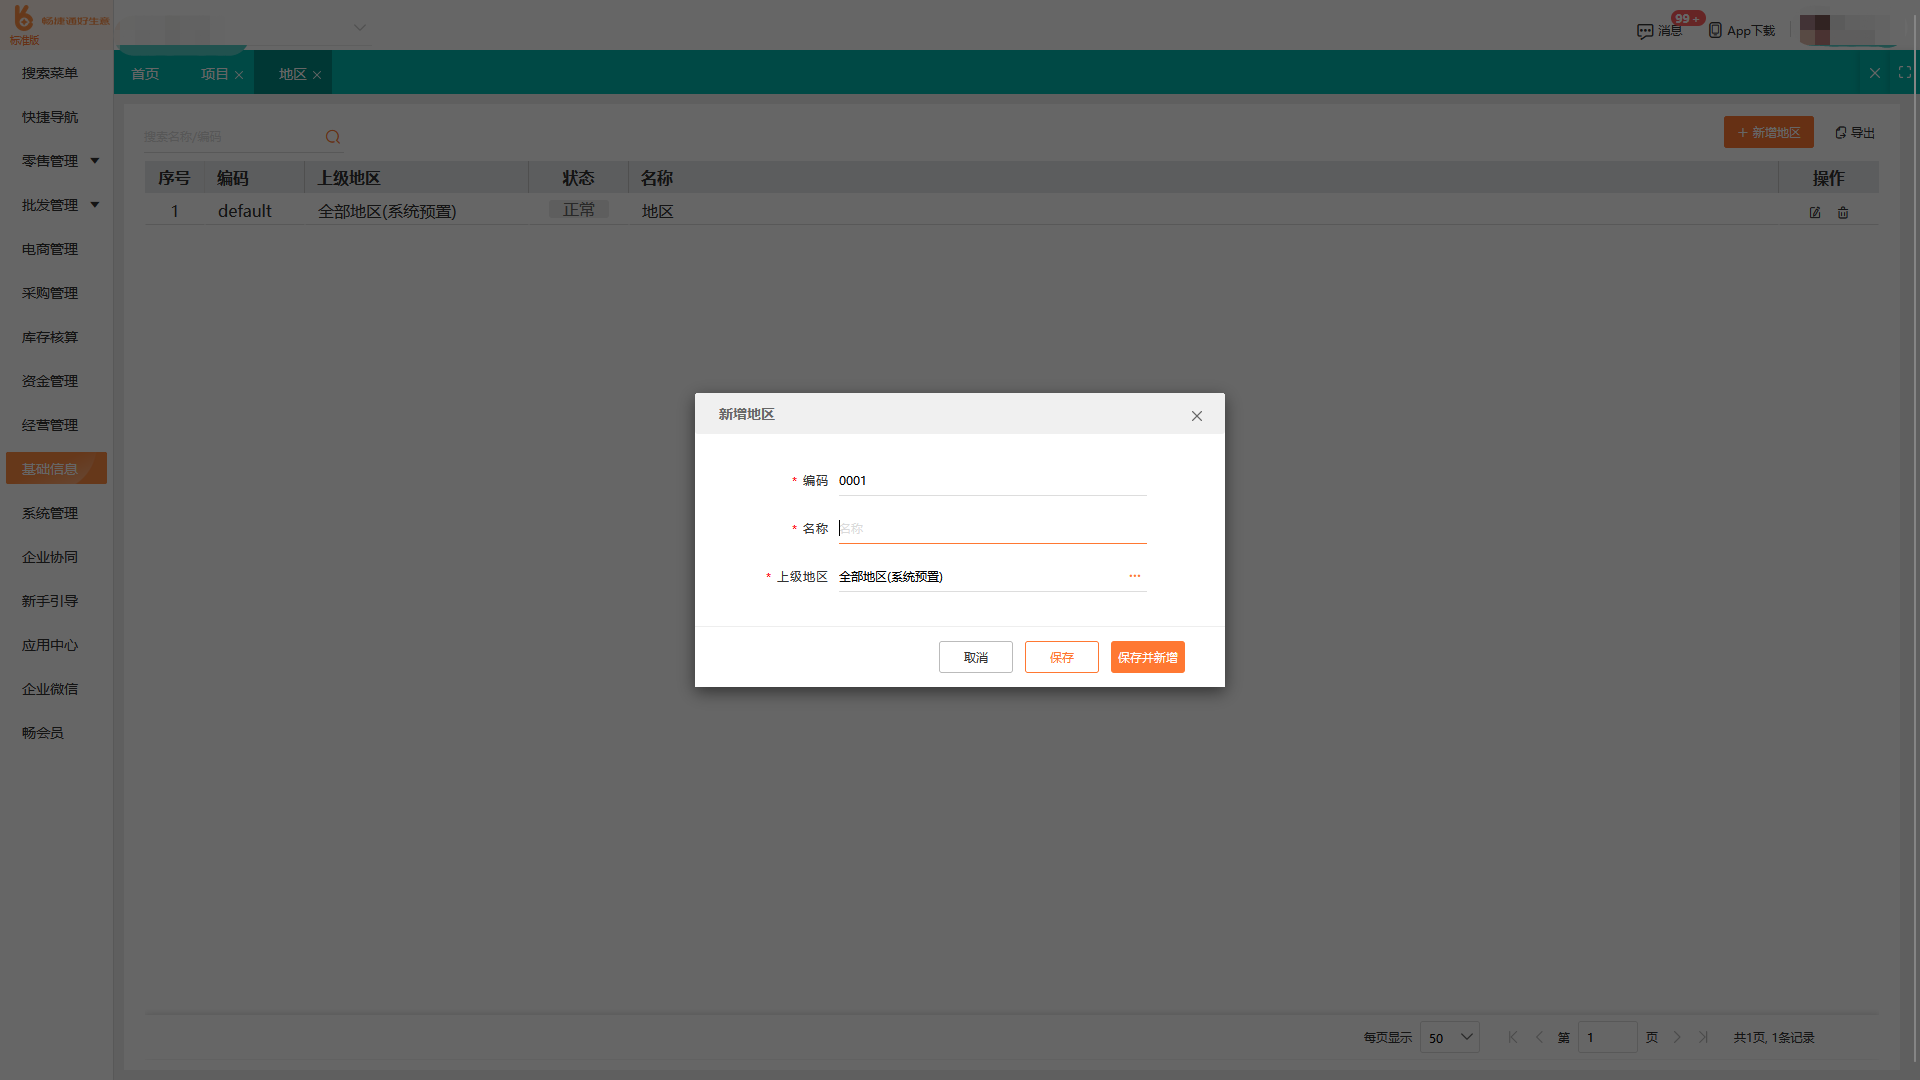
Task: Click the 上级地区 selector expander
Action: coord(1134,576)
